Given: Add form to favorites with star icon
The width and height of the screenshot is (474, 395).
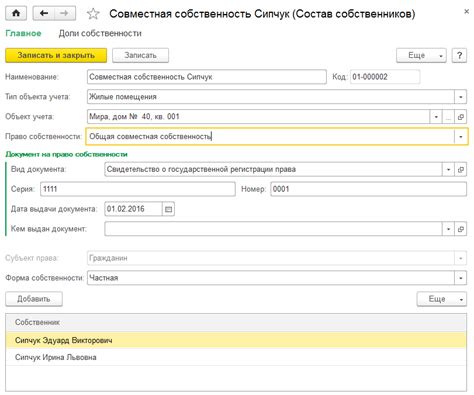Looking at the screenshot, I should tap(93, 14).
